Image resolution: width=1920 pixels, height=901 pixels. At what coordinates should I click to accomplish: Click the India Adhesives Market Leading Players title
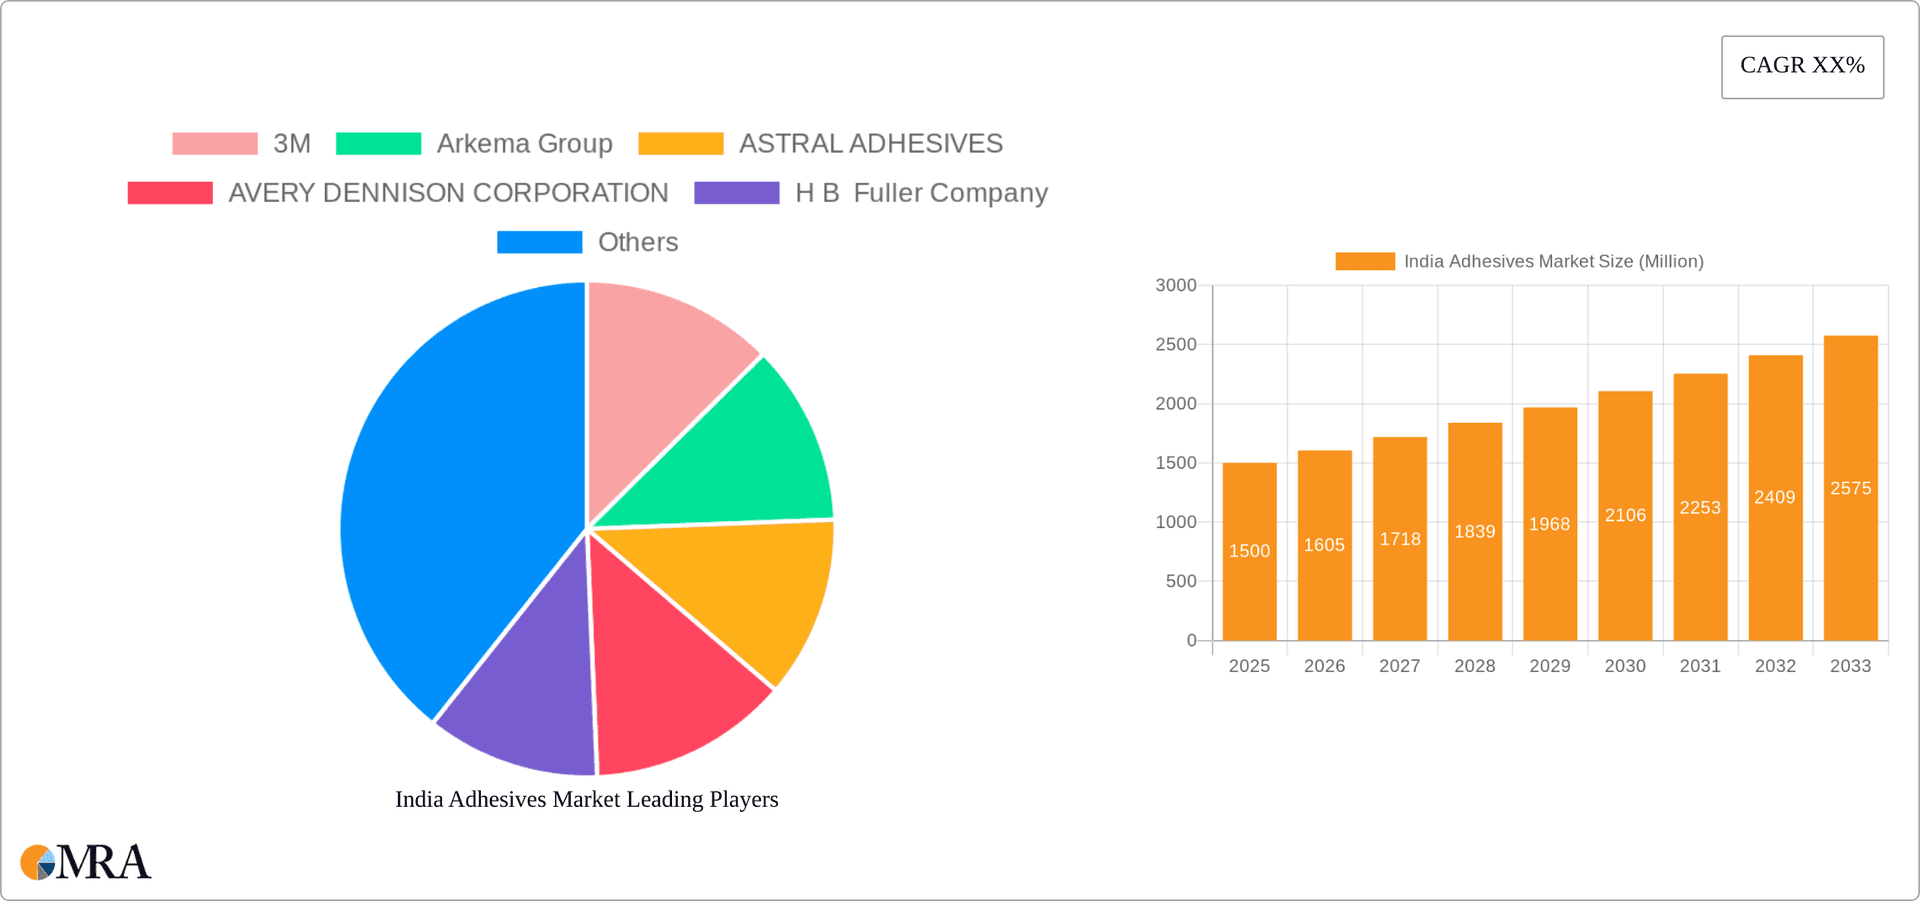[586, 799]
